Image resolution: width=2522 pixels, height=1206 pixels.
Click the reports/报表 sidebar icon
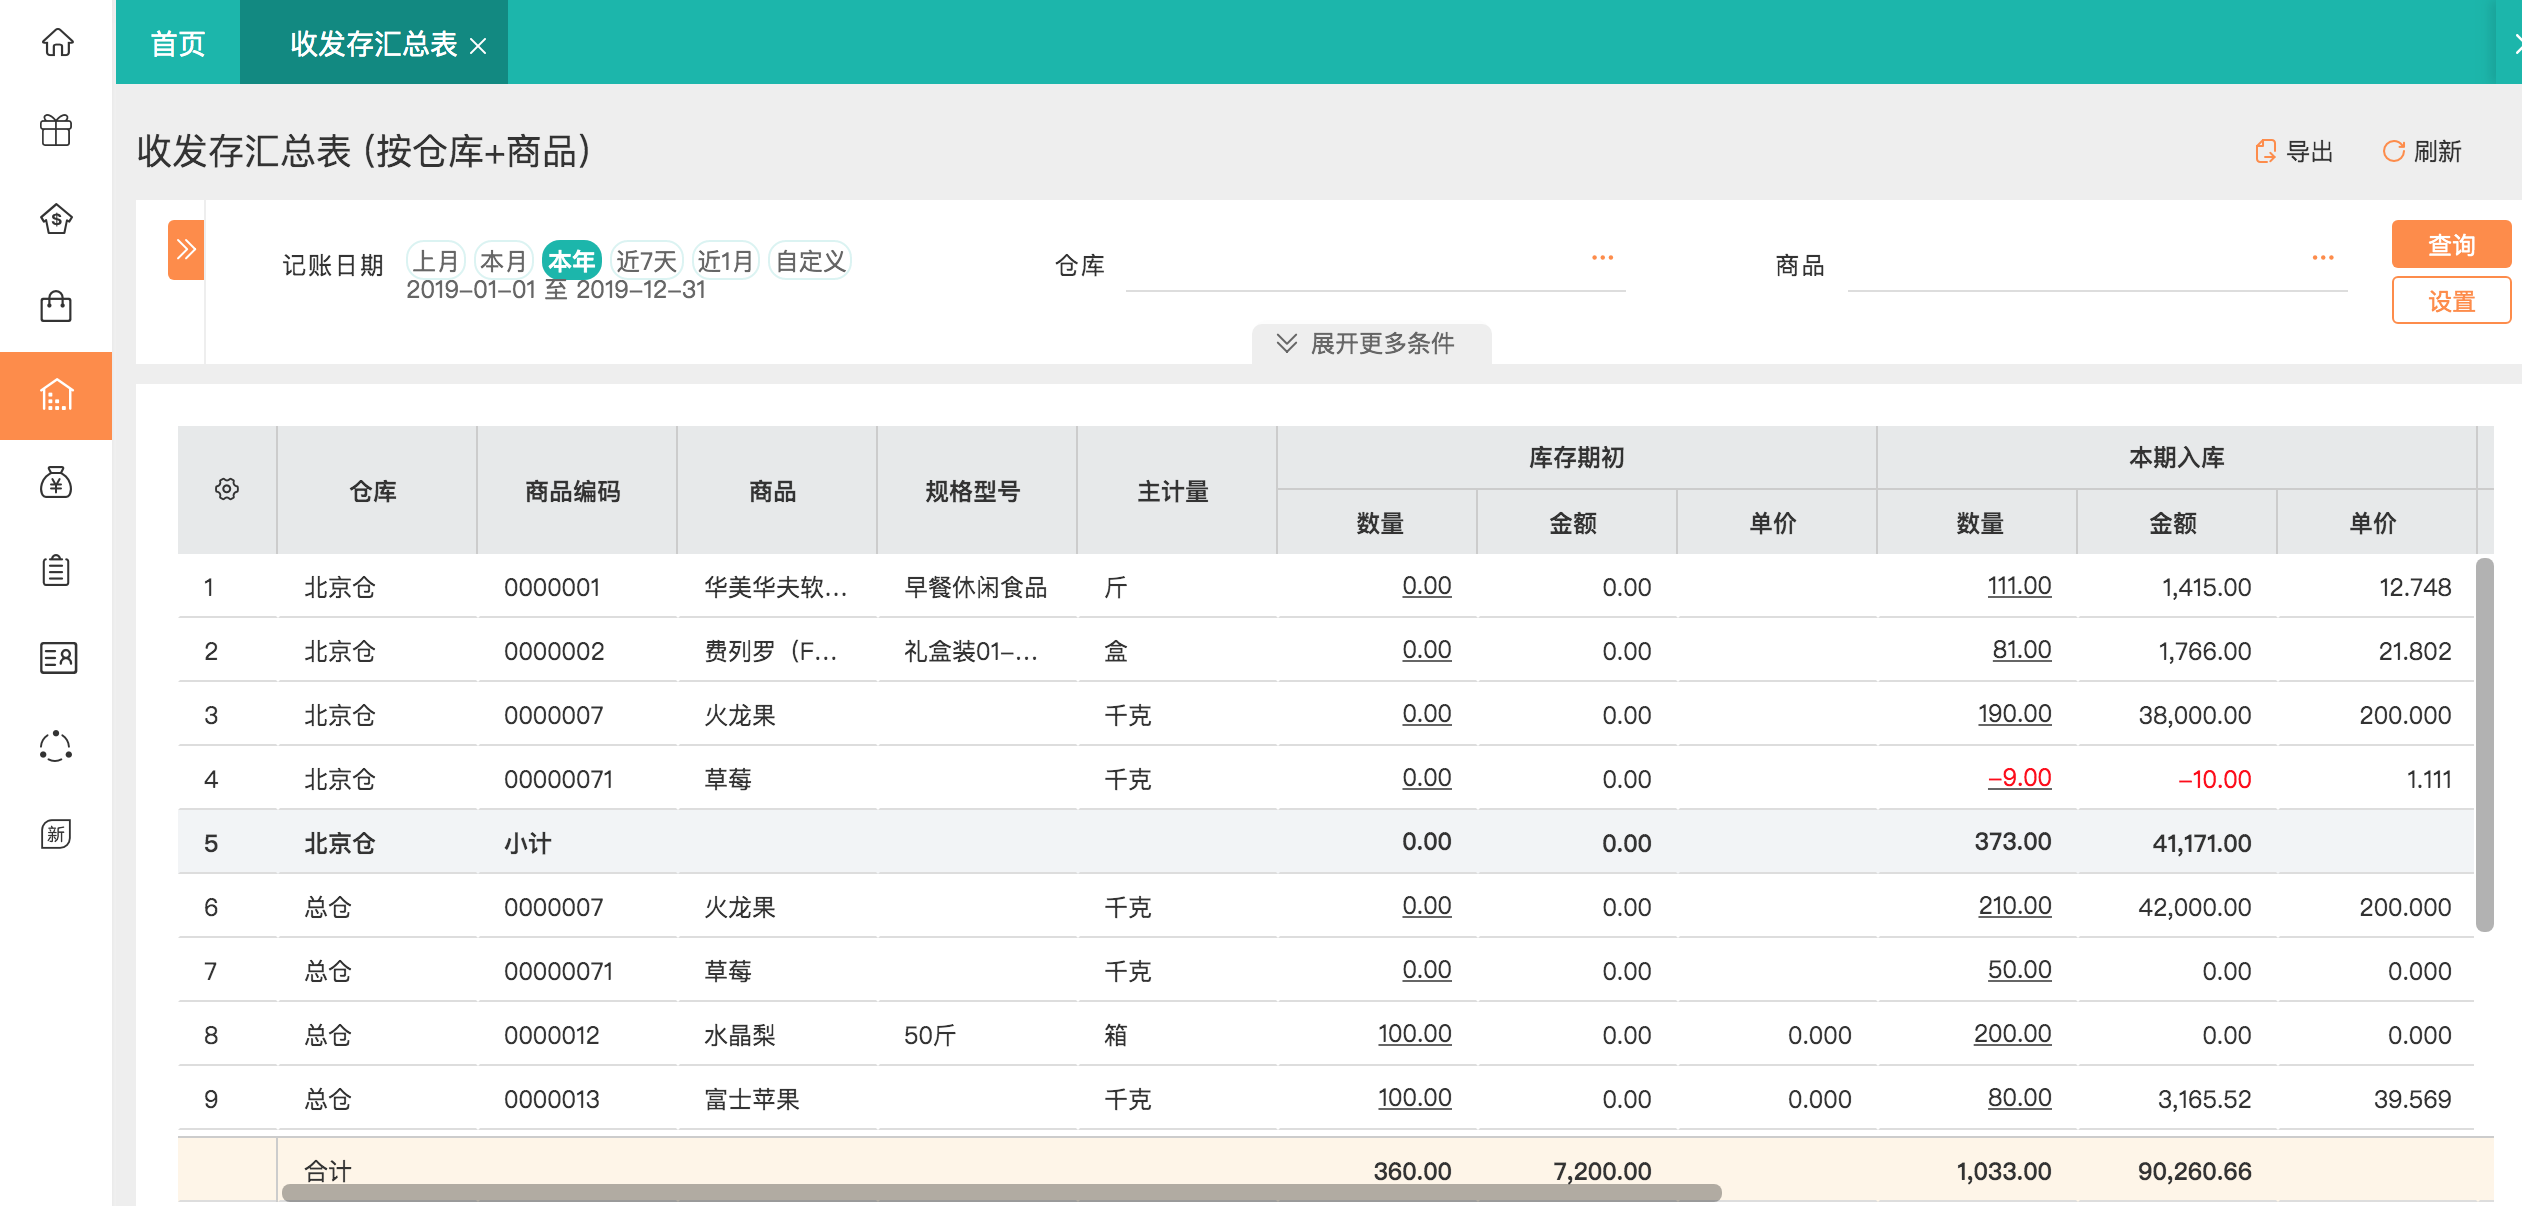[56, 572]
